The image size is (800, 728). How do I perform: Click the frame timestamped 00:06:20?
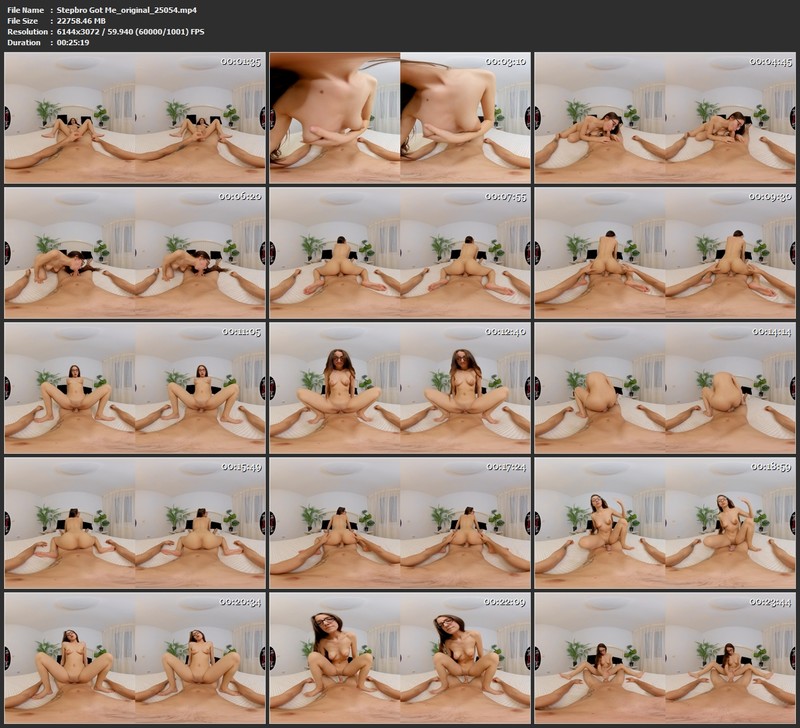(x=135, y=253)
